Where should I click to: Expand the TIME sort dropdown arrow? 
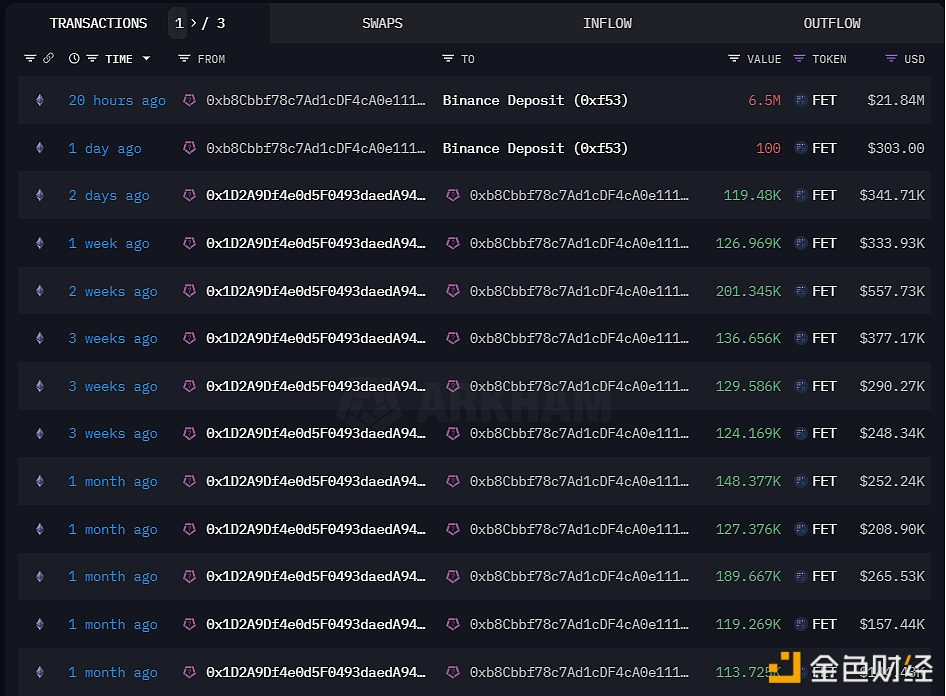click(x=147, y=59)
